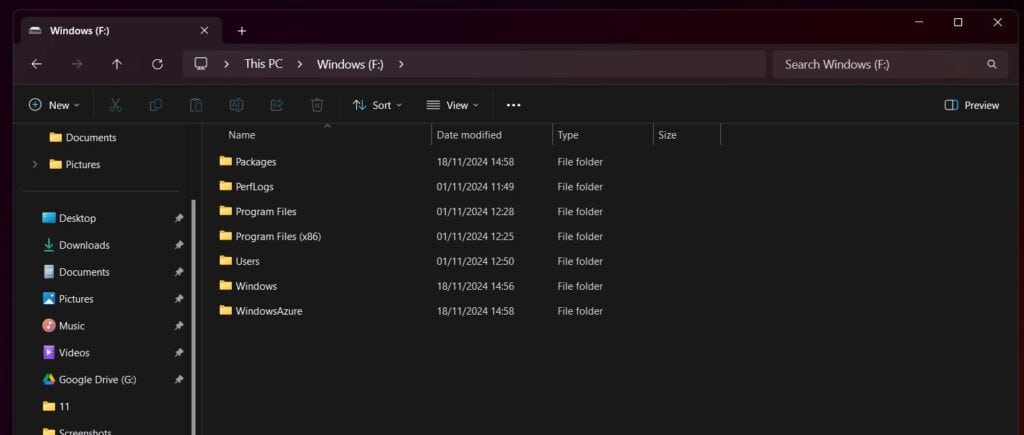
Task: Minimize the File Explorer window
Action: pyautogui.click(x=919, y=22)
